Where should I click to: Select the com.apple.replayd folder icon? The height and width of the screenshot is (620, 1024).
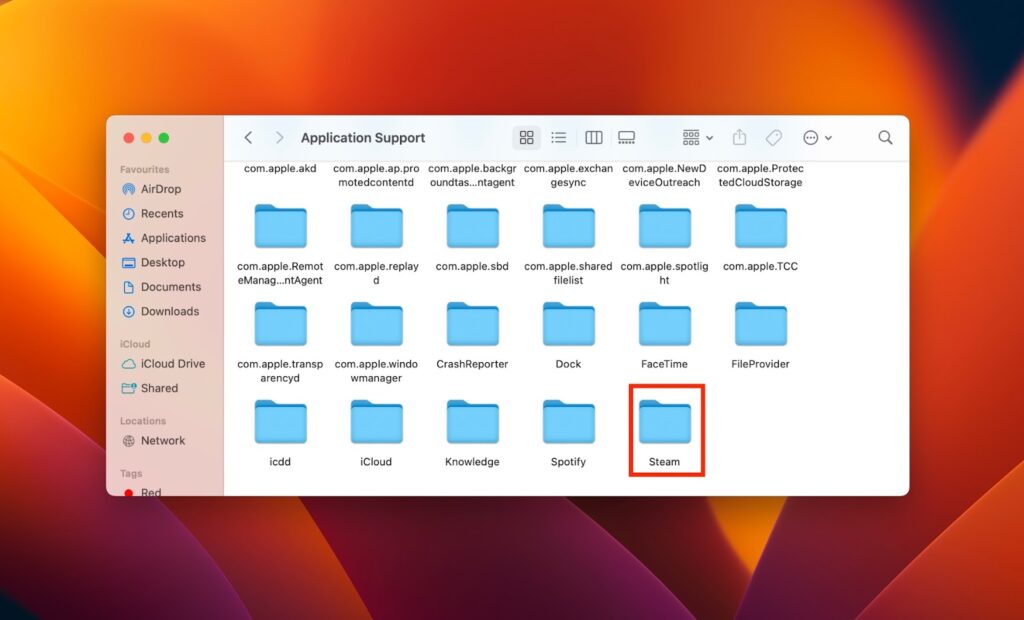pos(376,226)
